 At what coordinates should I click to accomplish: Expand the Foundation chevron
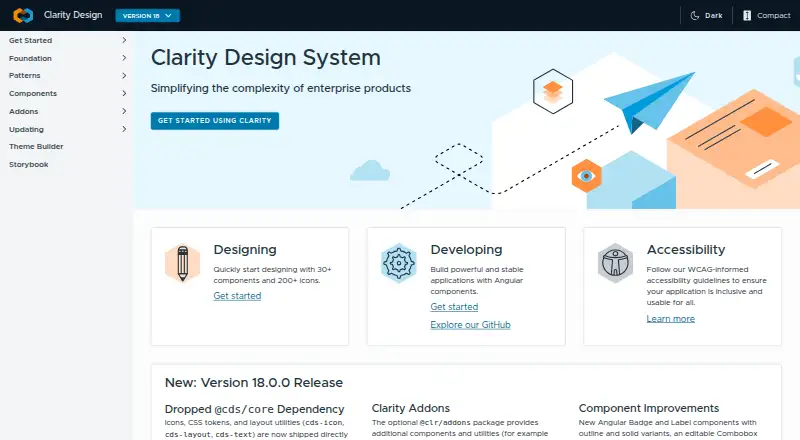click(x=124, y=58)
